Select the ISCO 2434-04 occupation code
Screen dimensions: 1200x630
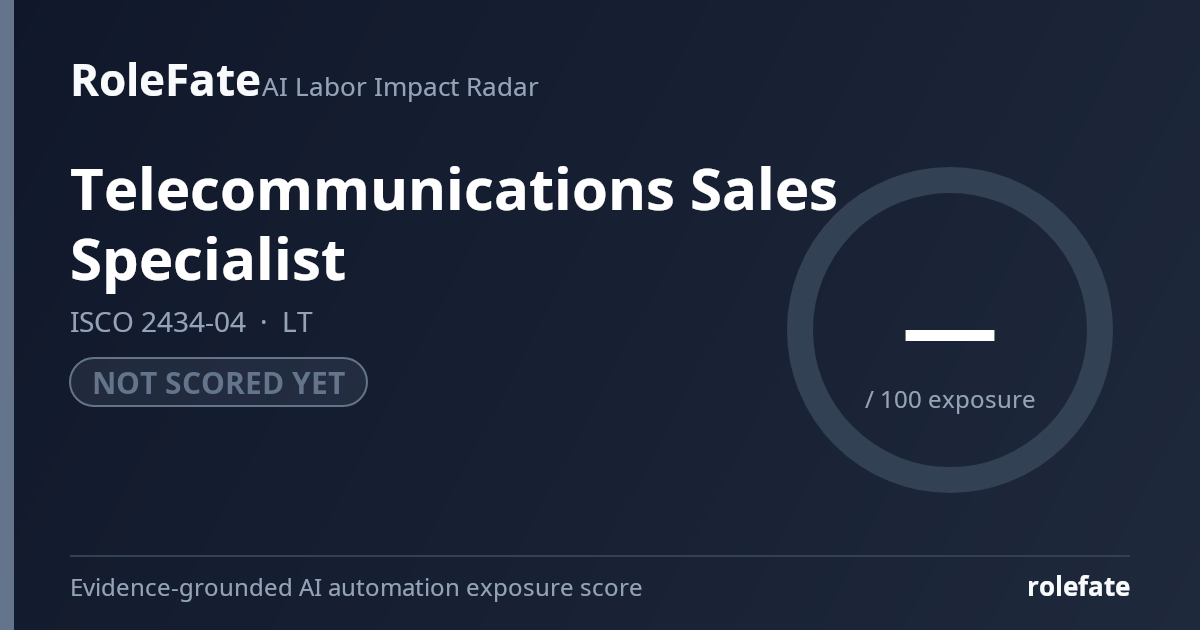pyautogui.click(x=157, y=323)
